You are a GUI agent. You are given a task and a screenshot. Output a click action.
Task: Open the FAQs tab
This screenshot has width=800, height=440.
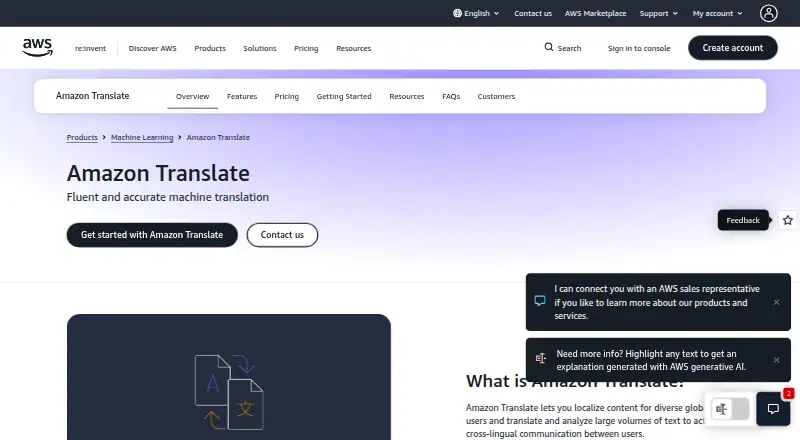coord(451,96)
